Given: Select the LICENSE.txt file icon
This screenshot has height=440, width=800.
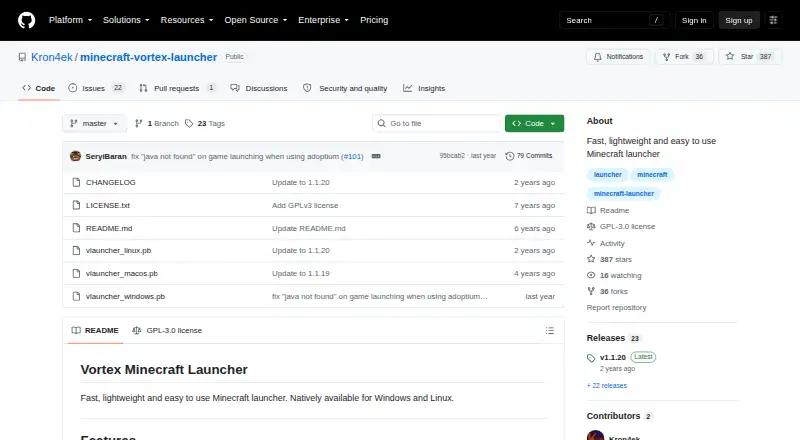Looking at the screenshot, I should point(77,205).
